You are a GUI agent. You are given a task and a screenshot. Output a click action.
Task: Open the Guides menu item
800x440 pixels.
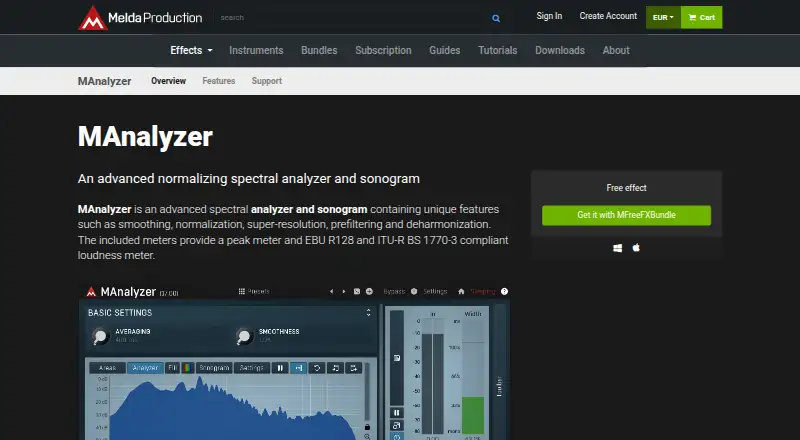[445, 51]
